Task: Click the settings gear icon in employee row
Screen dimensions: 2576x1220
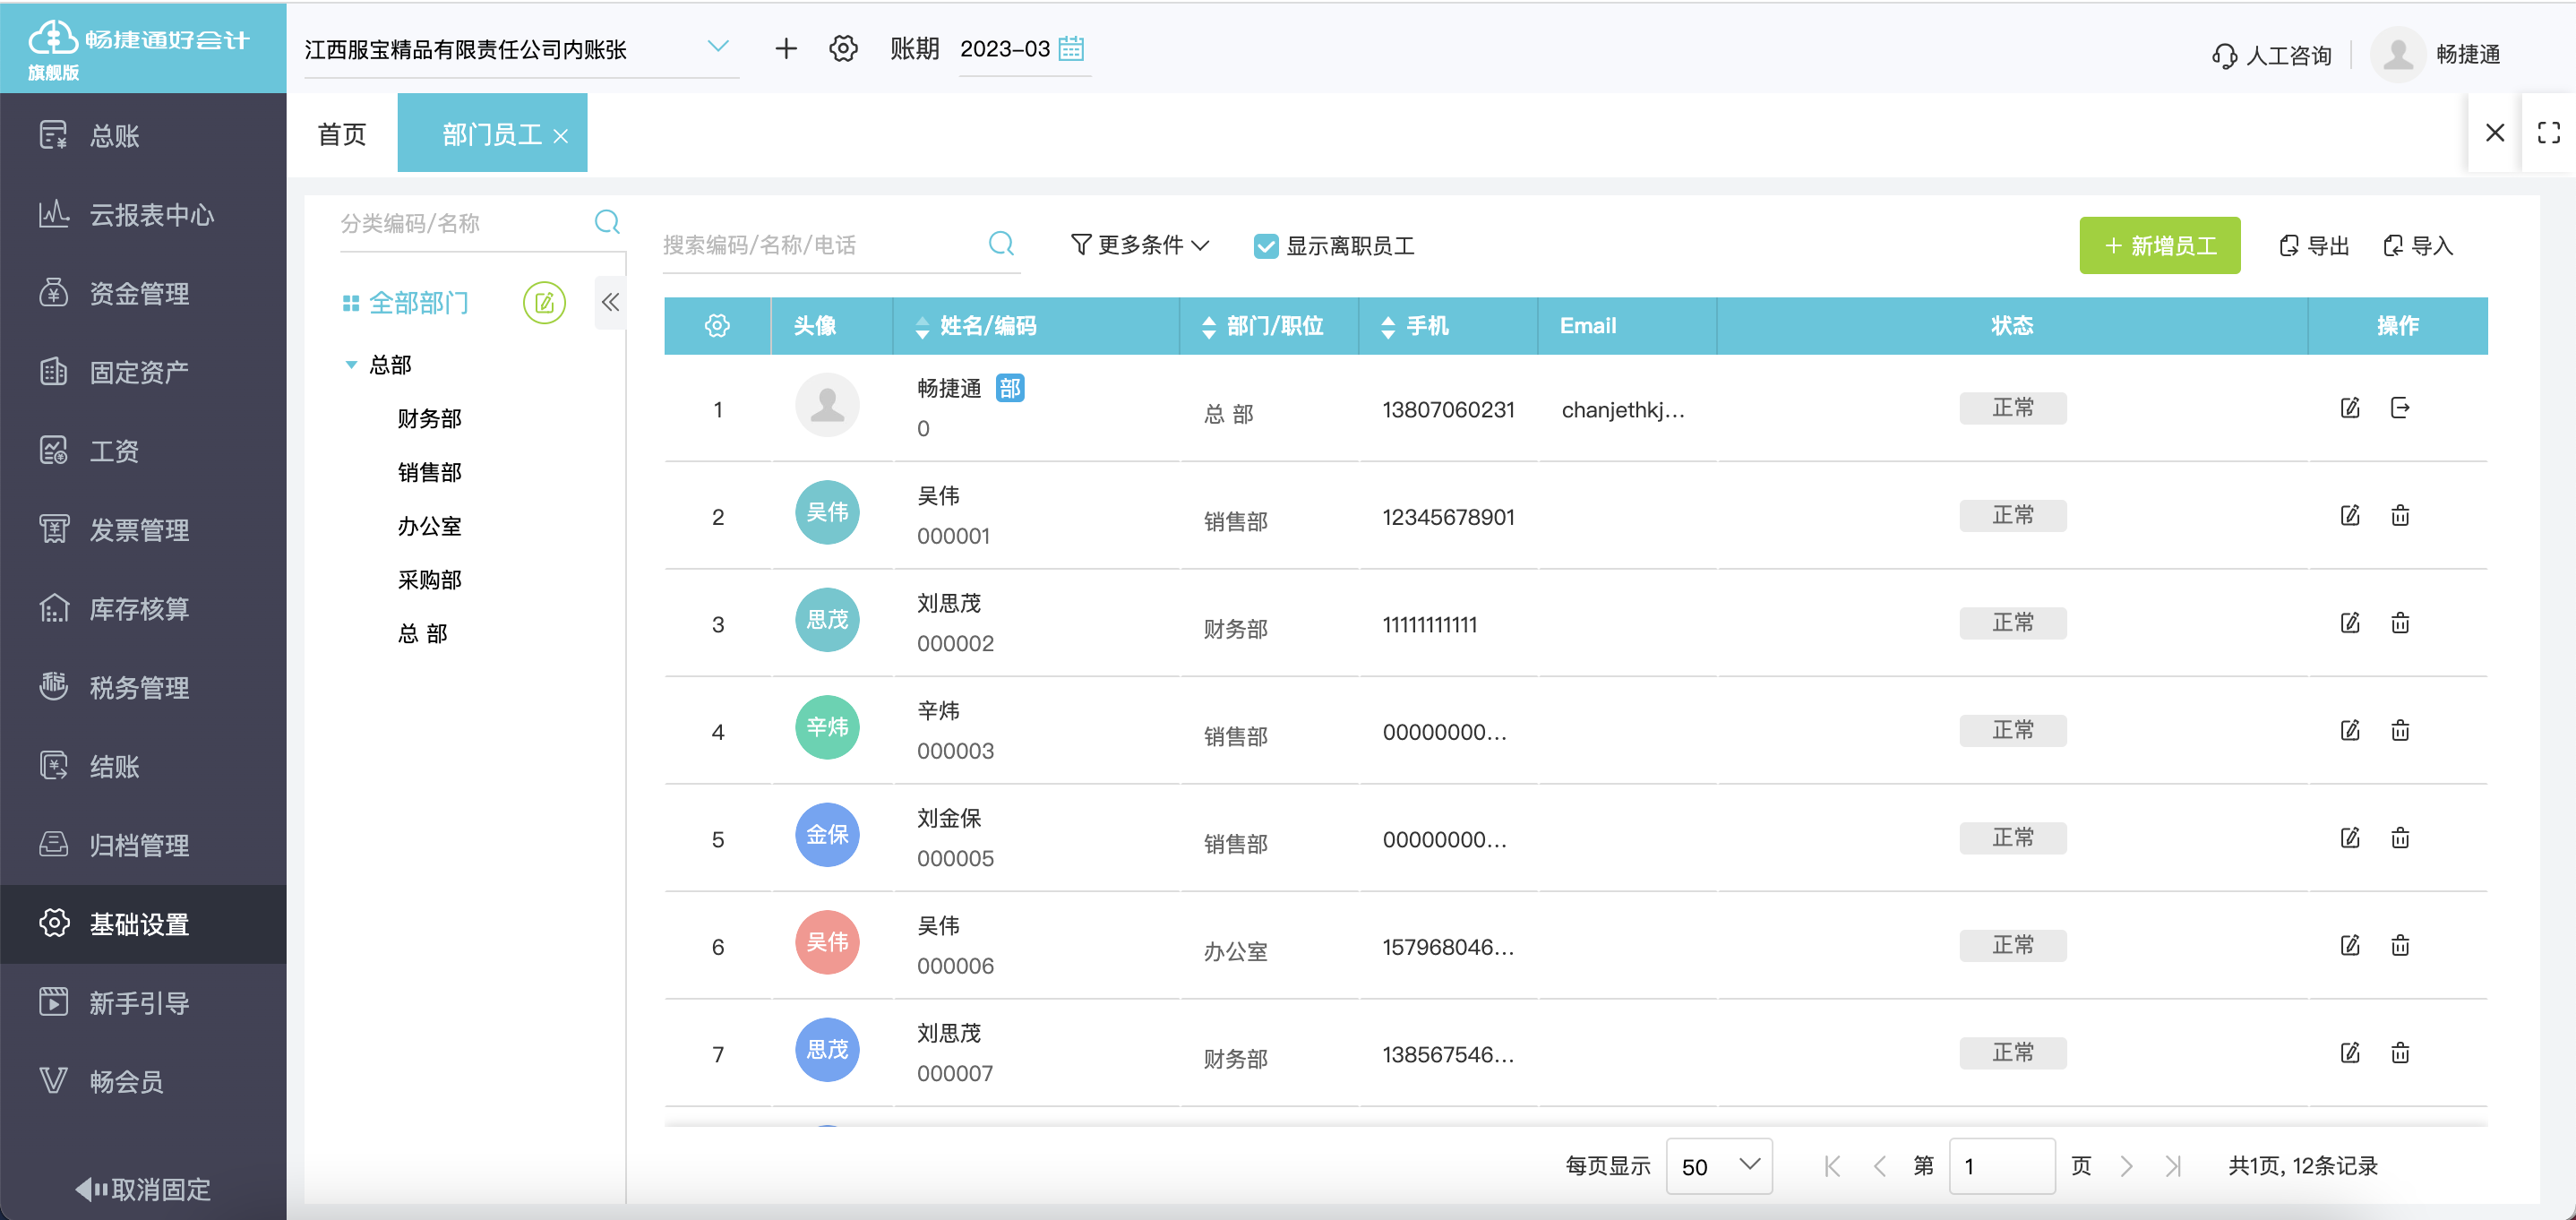Action: click(x=717, y=325)
